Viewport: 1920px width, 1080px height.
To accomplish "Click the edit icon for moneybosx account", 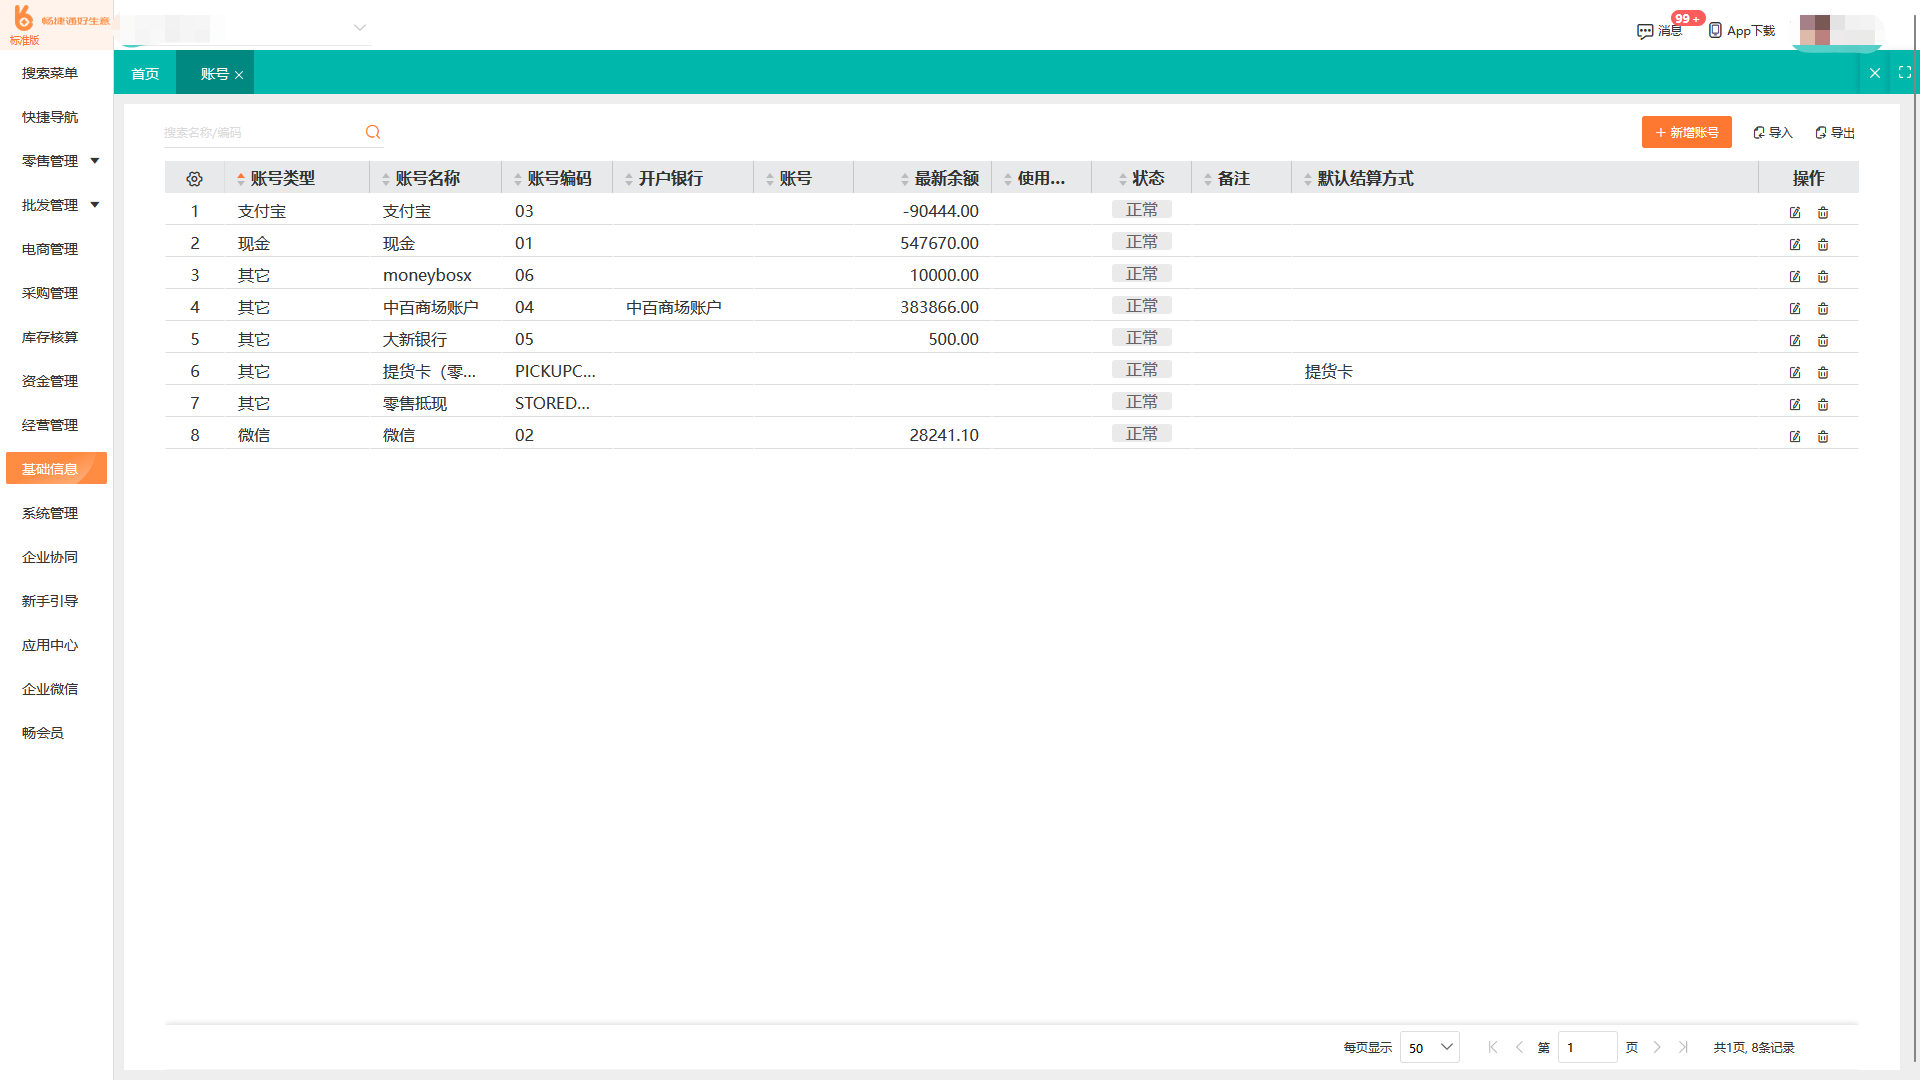I will 1795,274.
